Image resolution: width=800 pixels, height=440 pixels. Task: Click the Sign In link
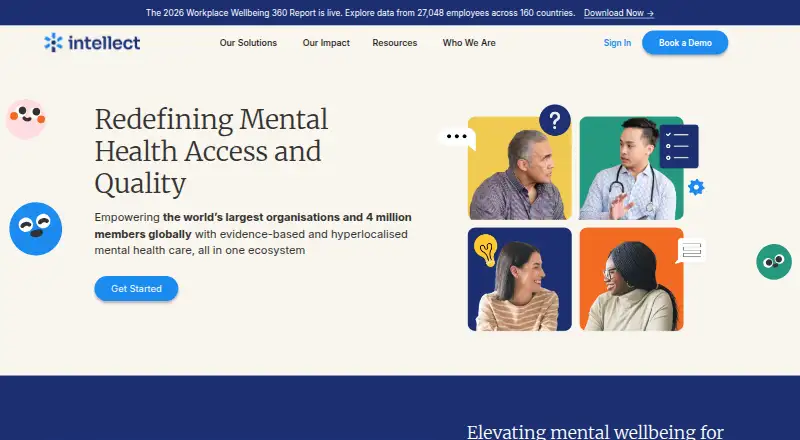(x=617, y=43)
